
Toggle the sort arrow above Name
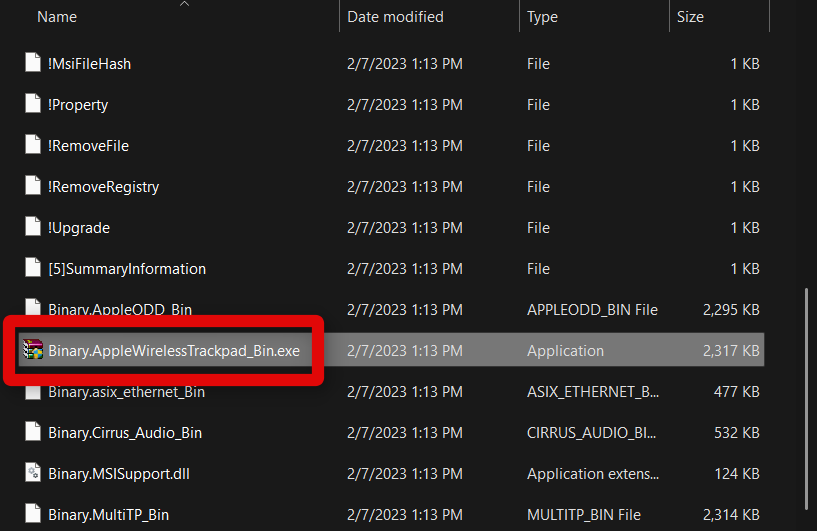pos(184,4)
